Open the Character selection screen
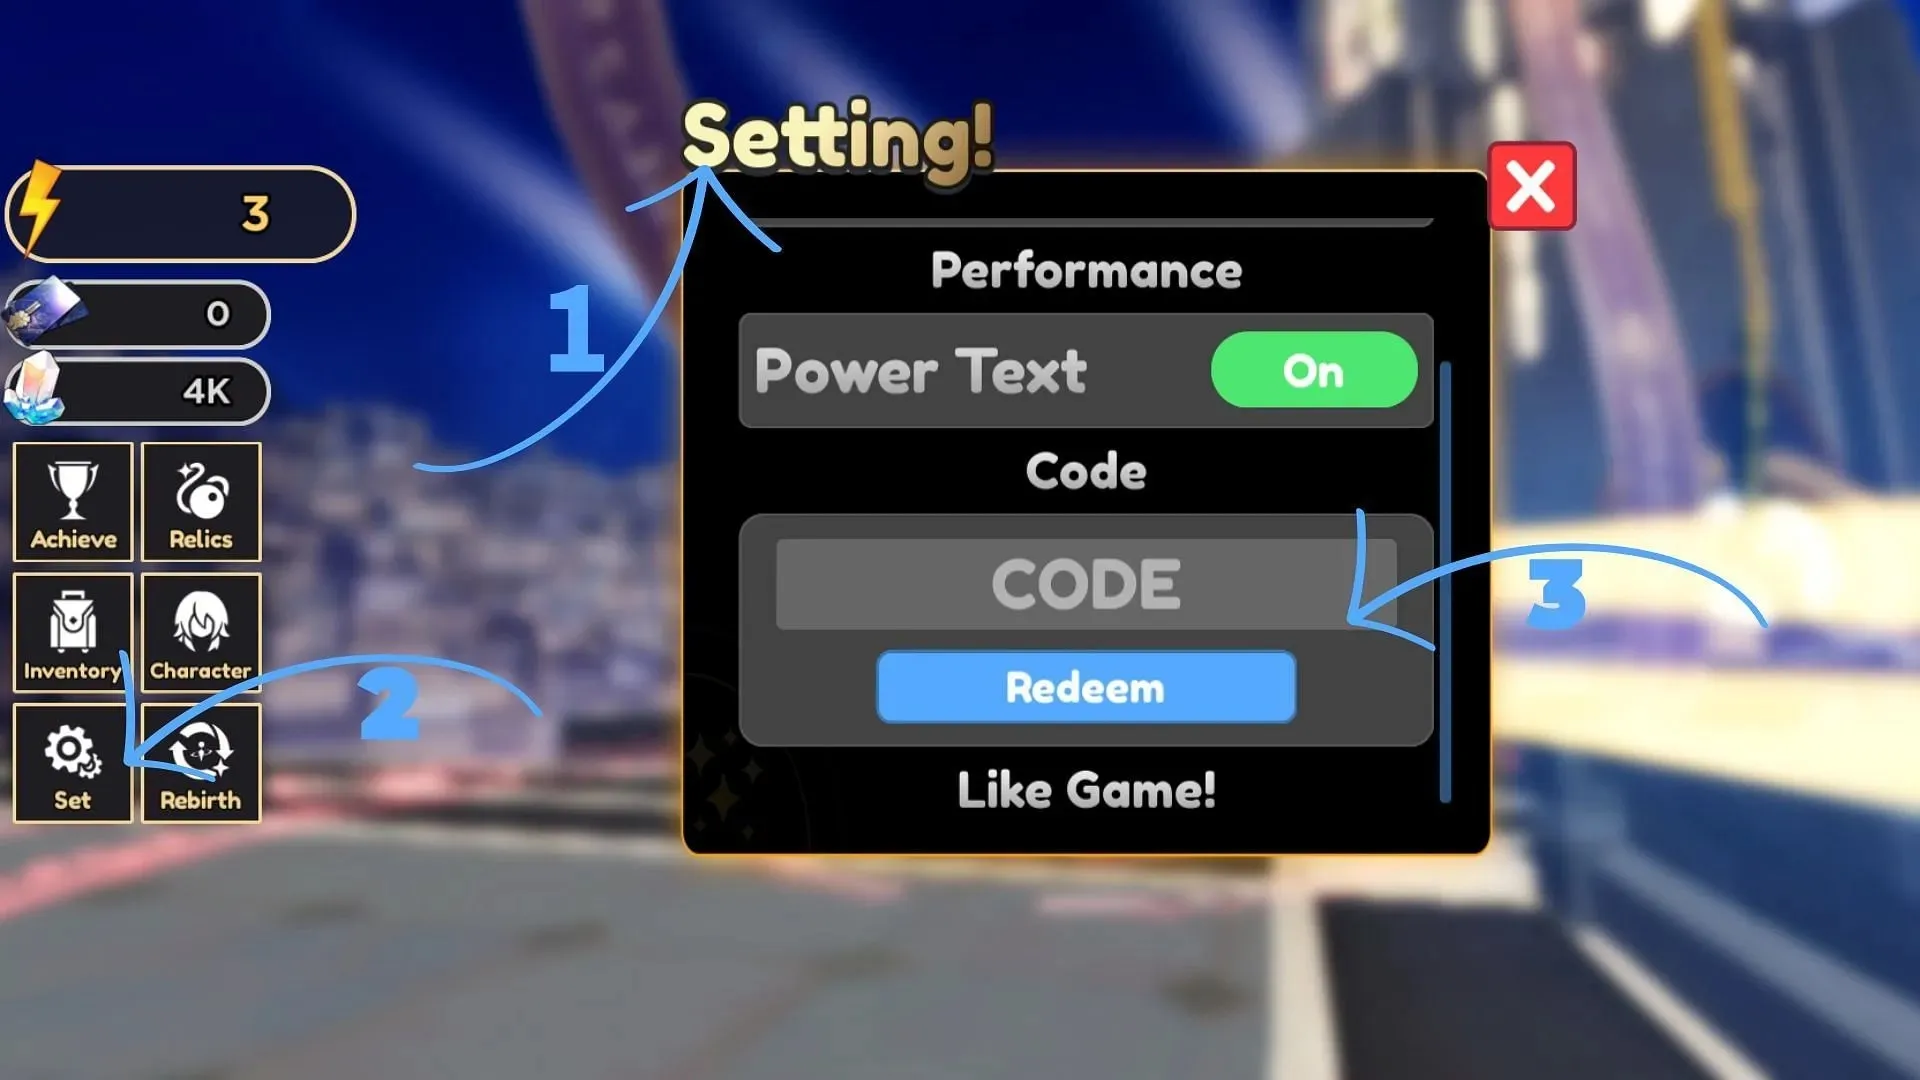 (202, 632)
